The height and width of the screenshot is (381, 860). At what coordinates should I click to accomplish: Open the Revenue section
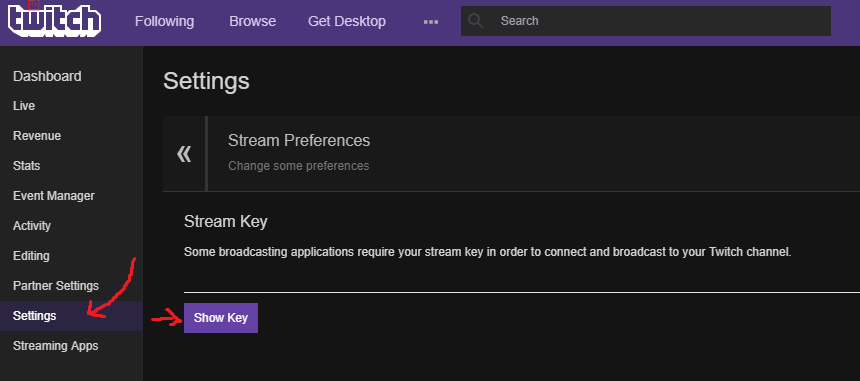37,135
